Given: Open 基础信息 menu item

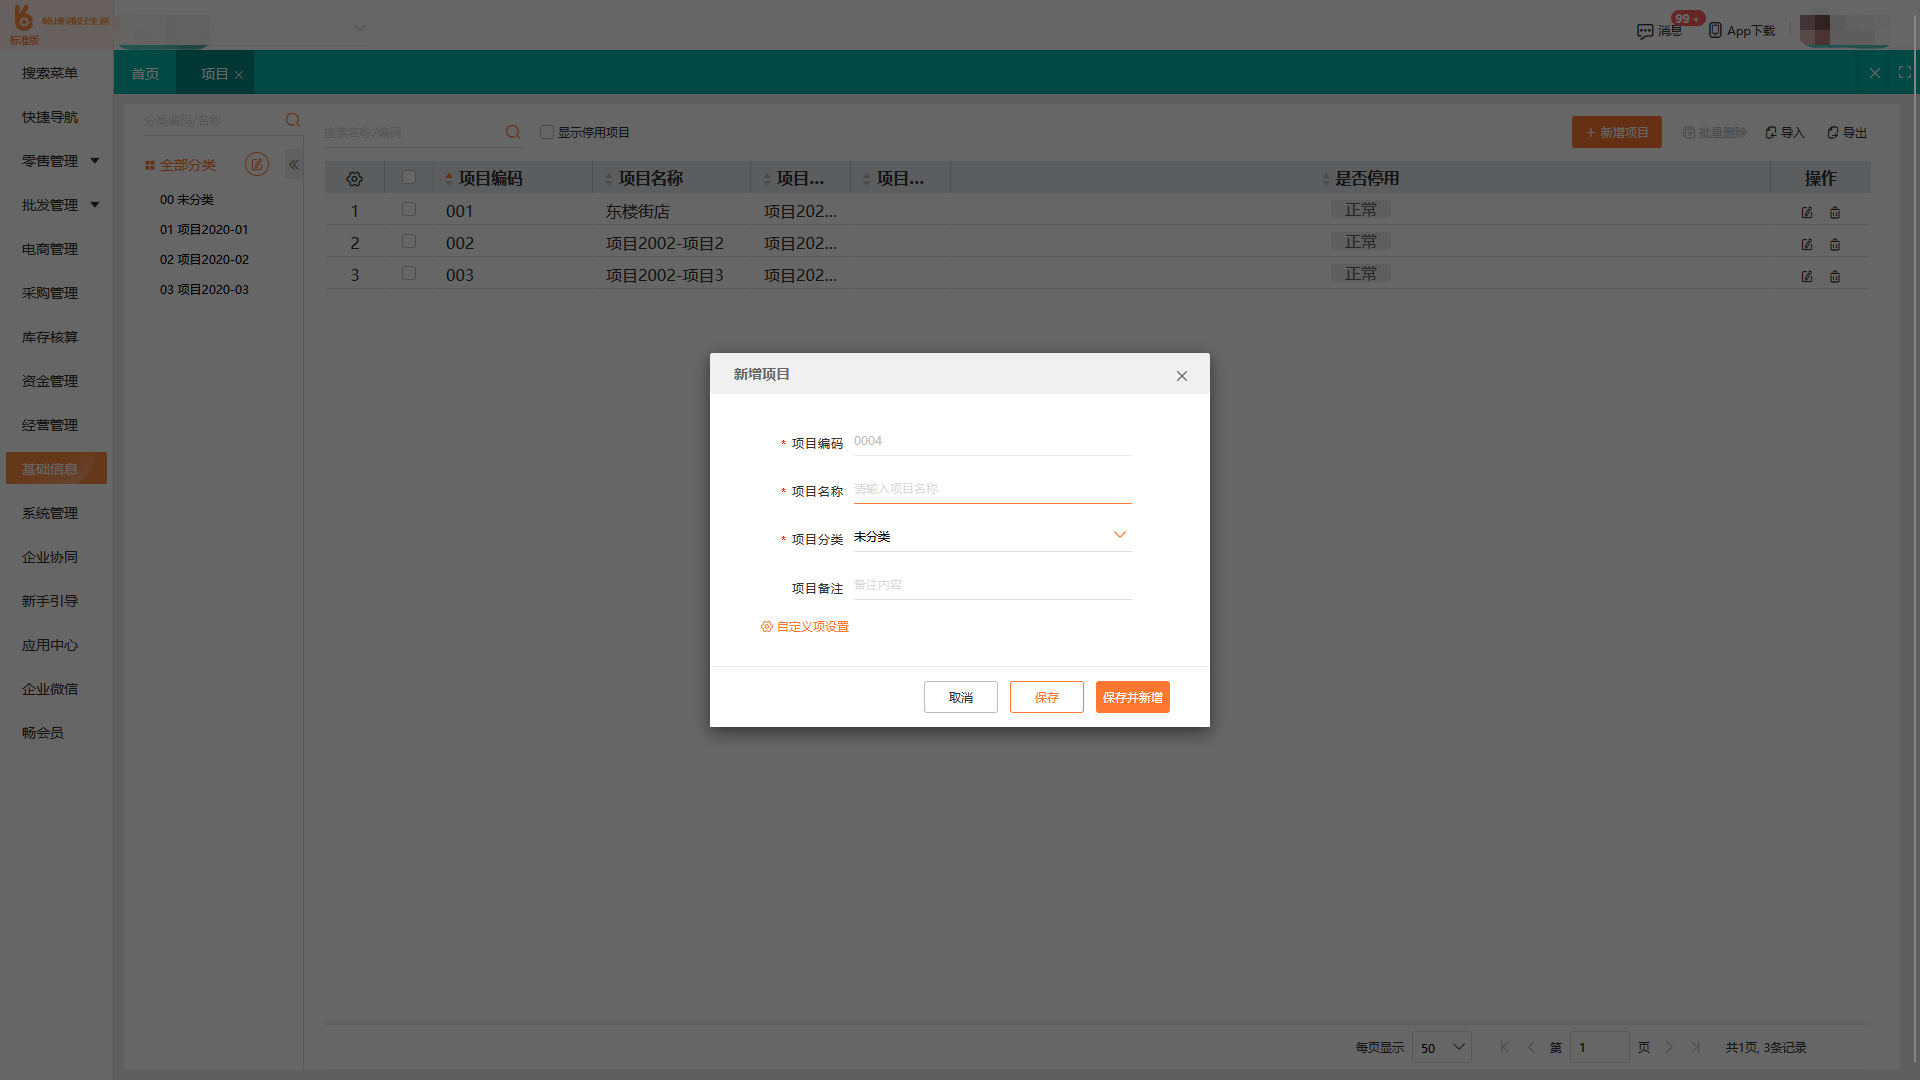Looking at the screenshot, I should click(54, 468).
